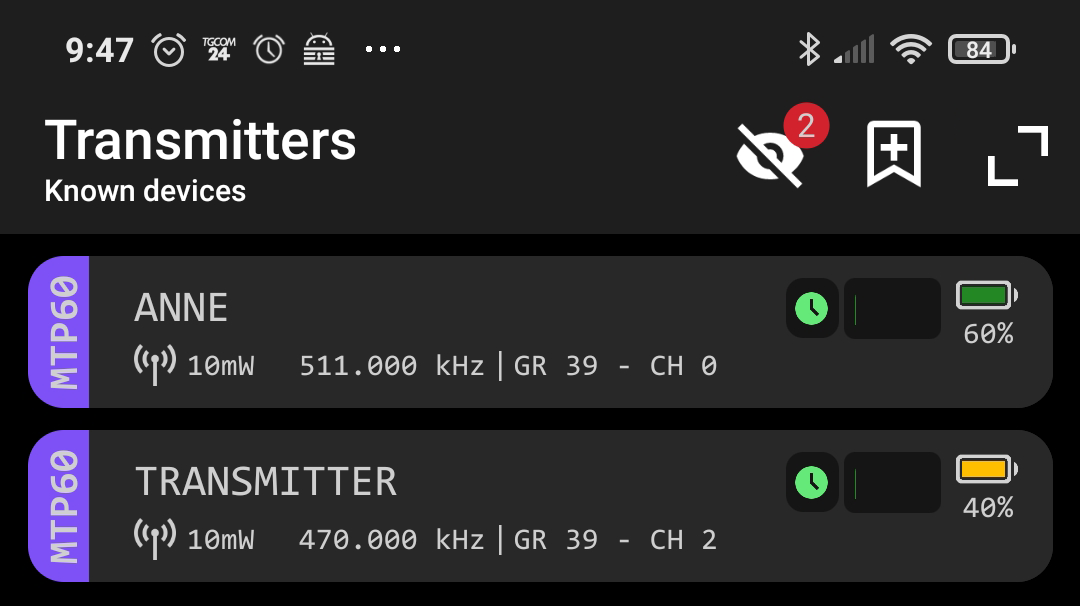Tap the Wi-Fi icon in the status bar
This screenshot has height=606, width=1080.
click(910, 46)
